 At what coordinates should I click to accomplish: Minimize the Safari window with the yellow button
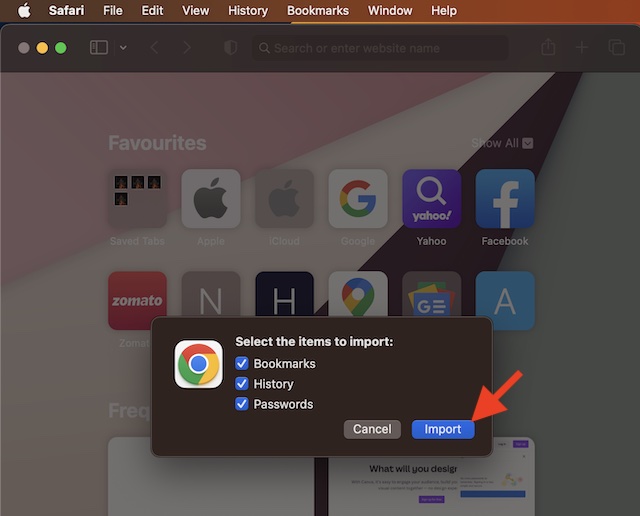pos(42,48)
